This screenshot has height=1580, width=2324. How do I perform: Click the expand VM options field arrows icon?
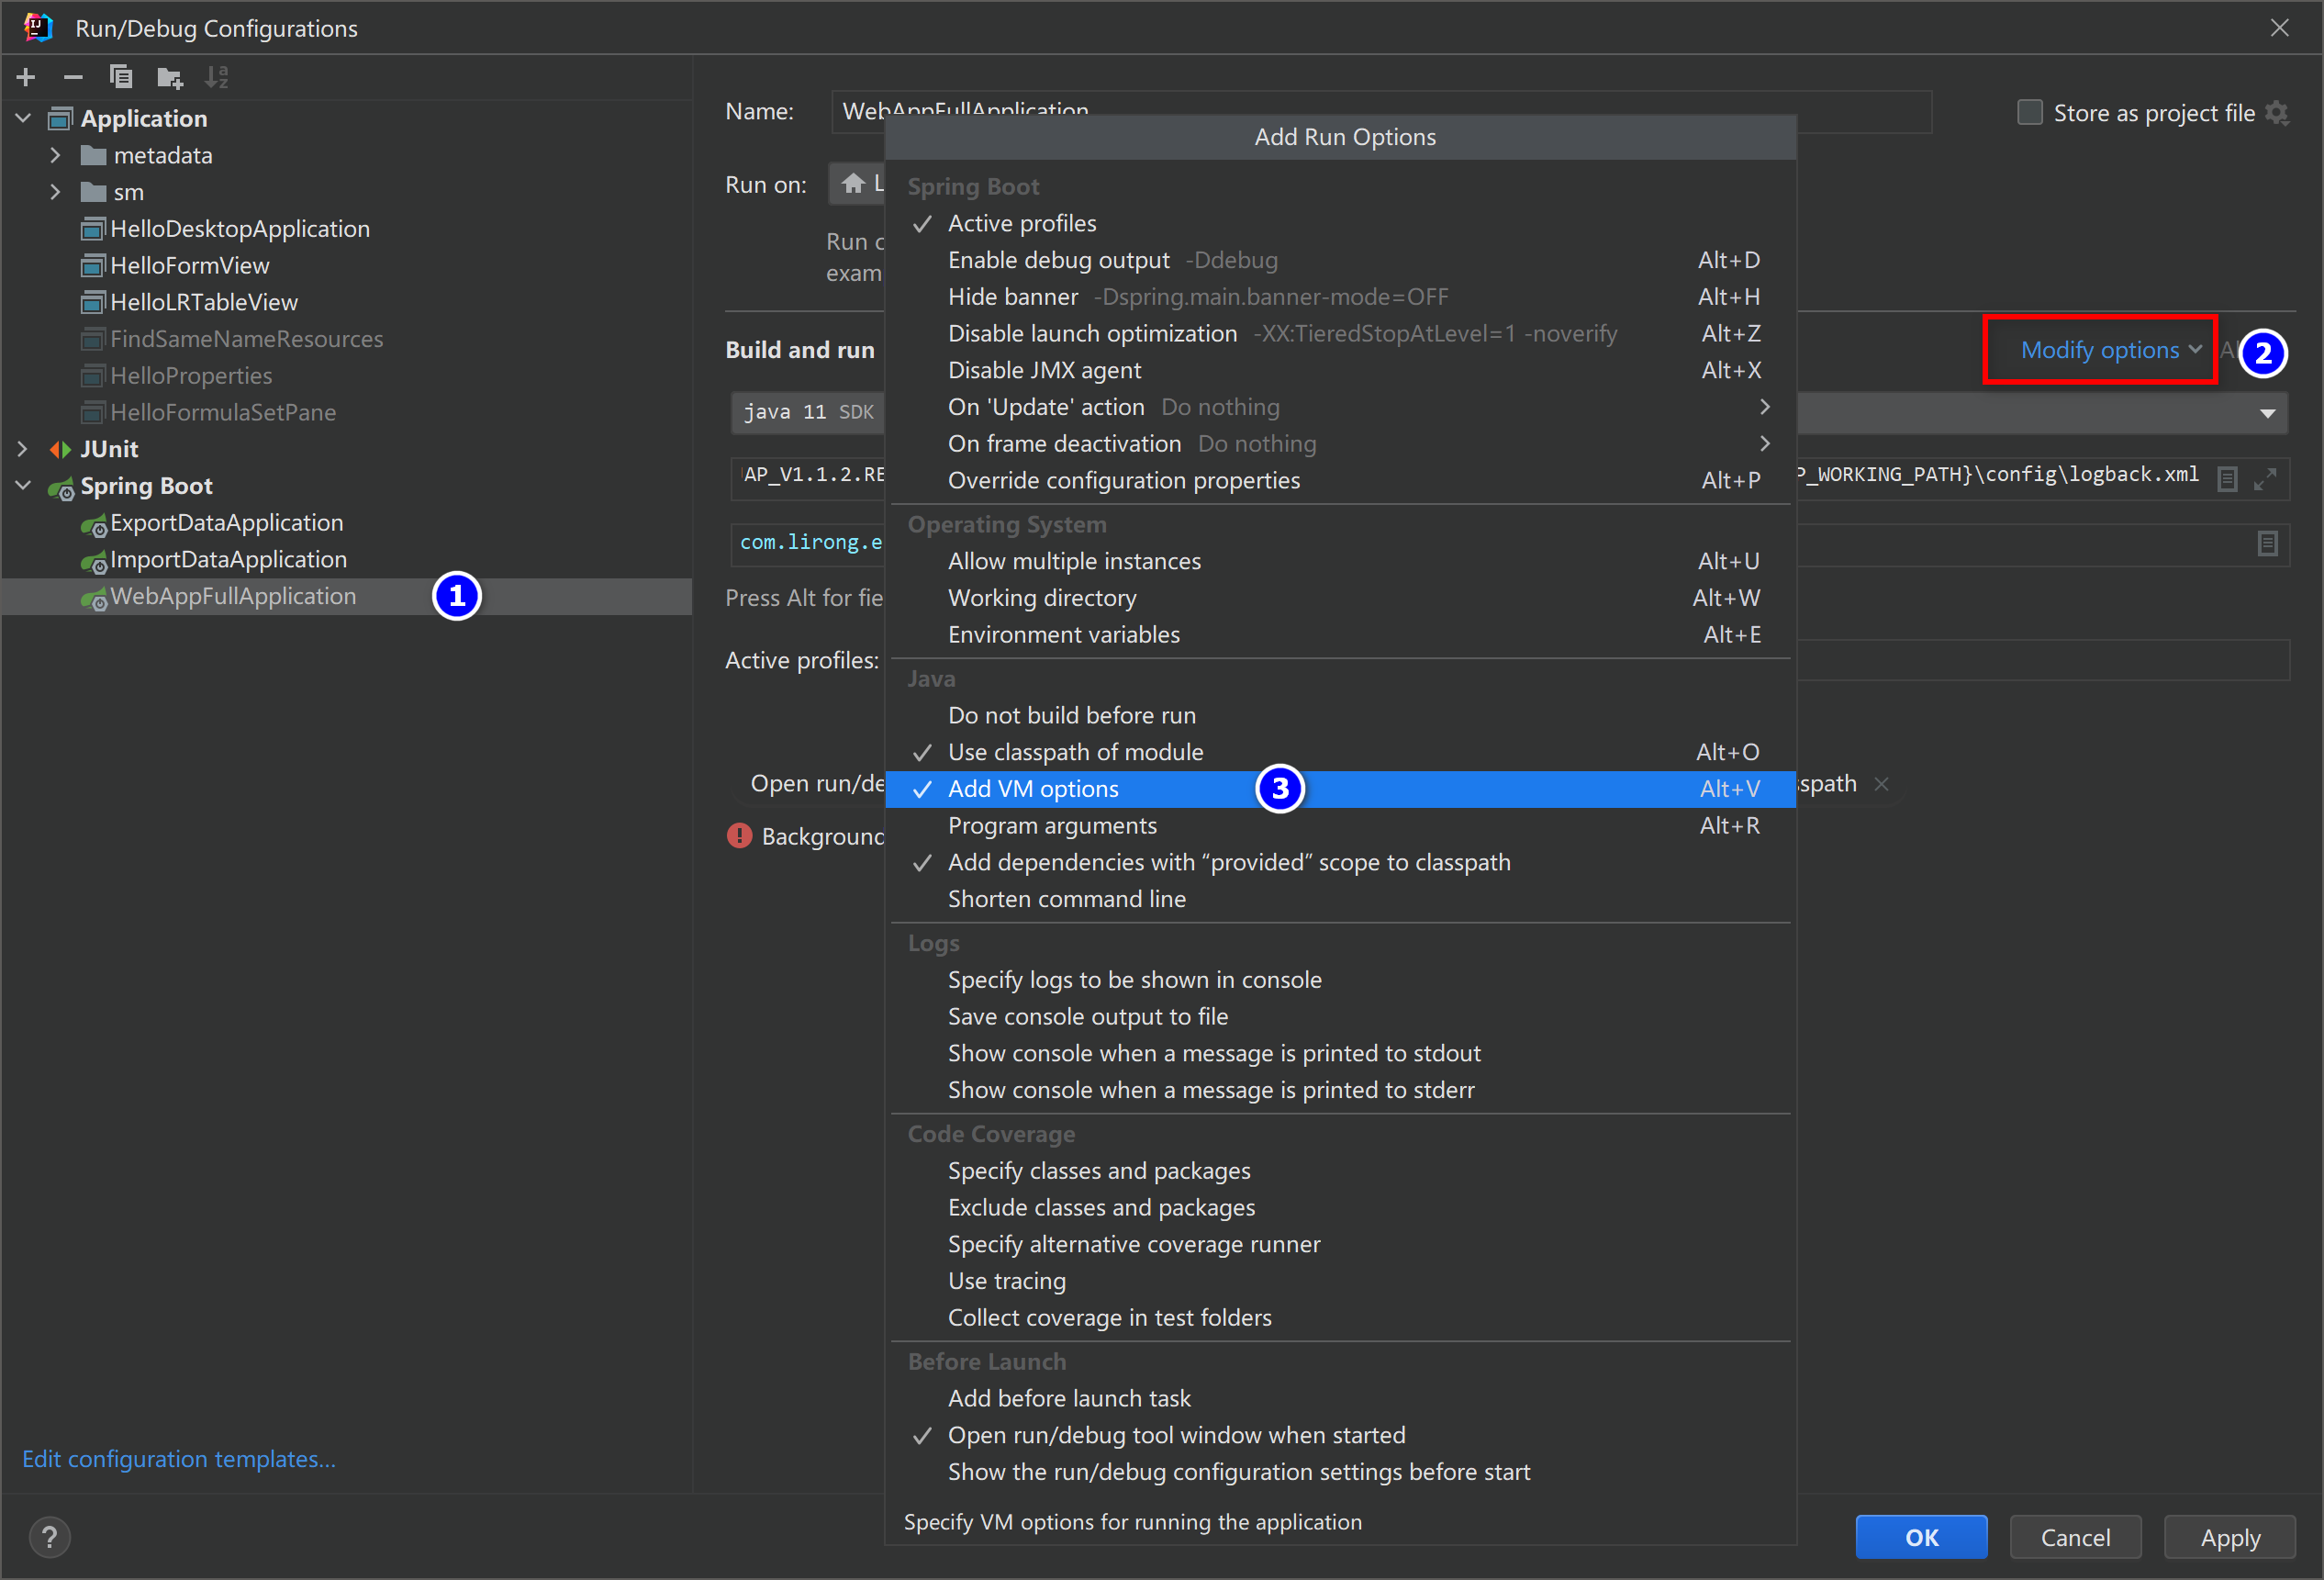(x=2265, y=479)
